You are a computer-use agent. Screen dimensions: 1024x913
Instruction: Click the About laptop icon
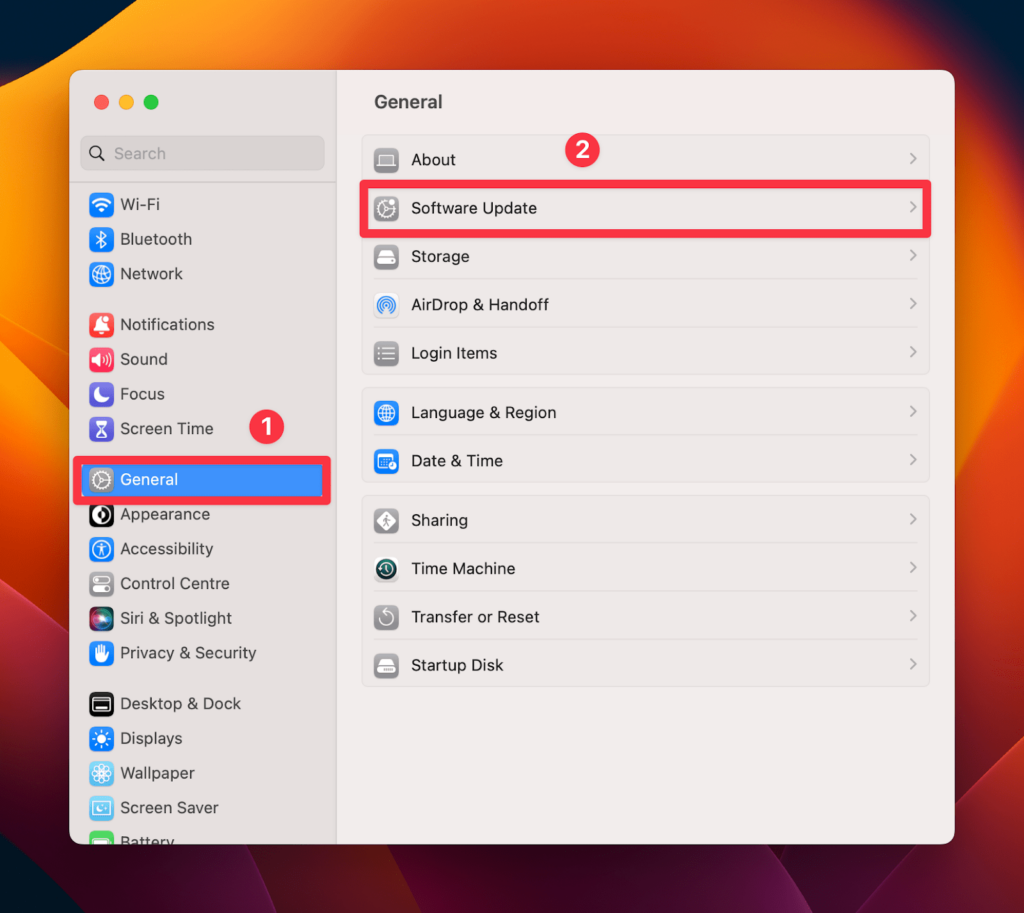click(x=387, y=160)
